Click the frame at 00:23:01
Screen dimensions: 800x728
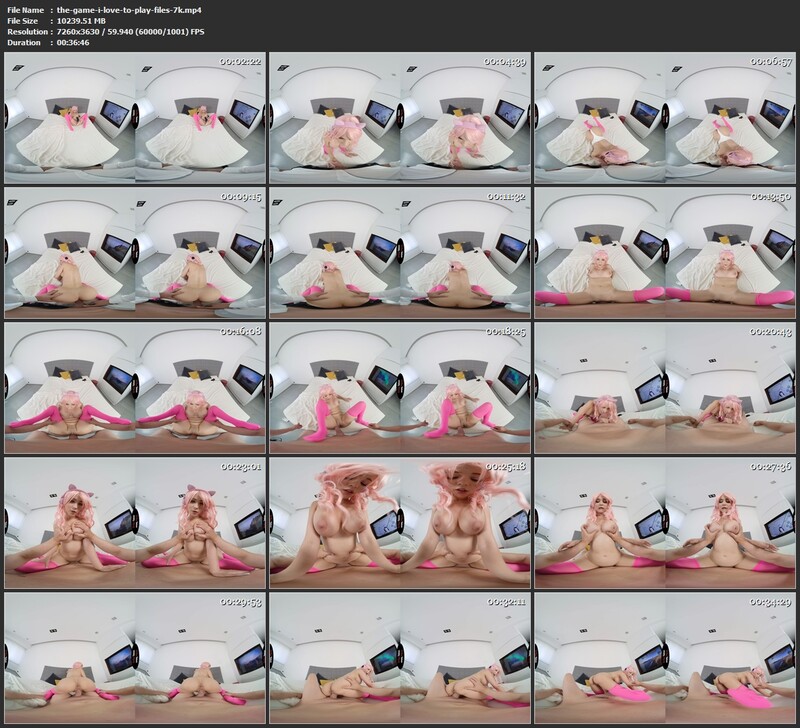[x=134, y=521]
